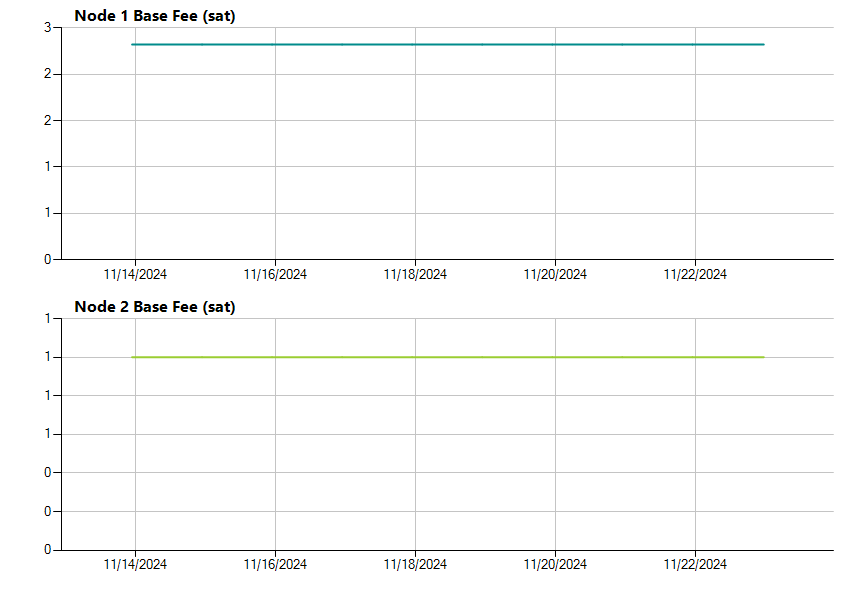This screenshot has height=600, width=860.
Task: Click the topmost y-axis value on Node 2 chart
Action: tap(47, 319)
